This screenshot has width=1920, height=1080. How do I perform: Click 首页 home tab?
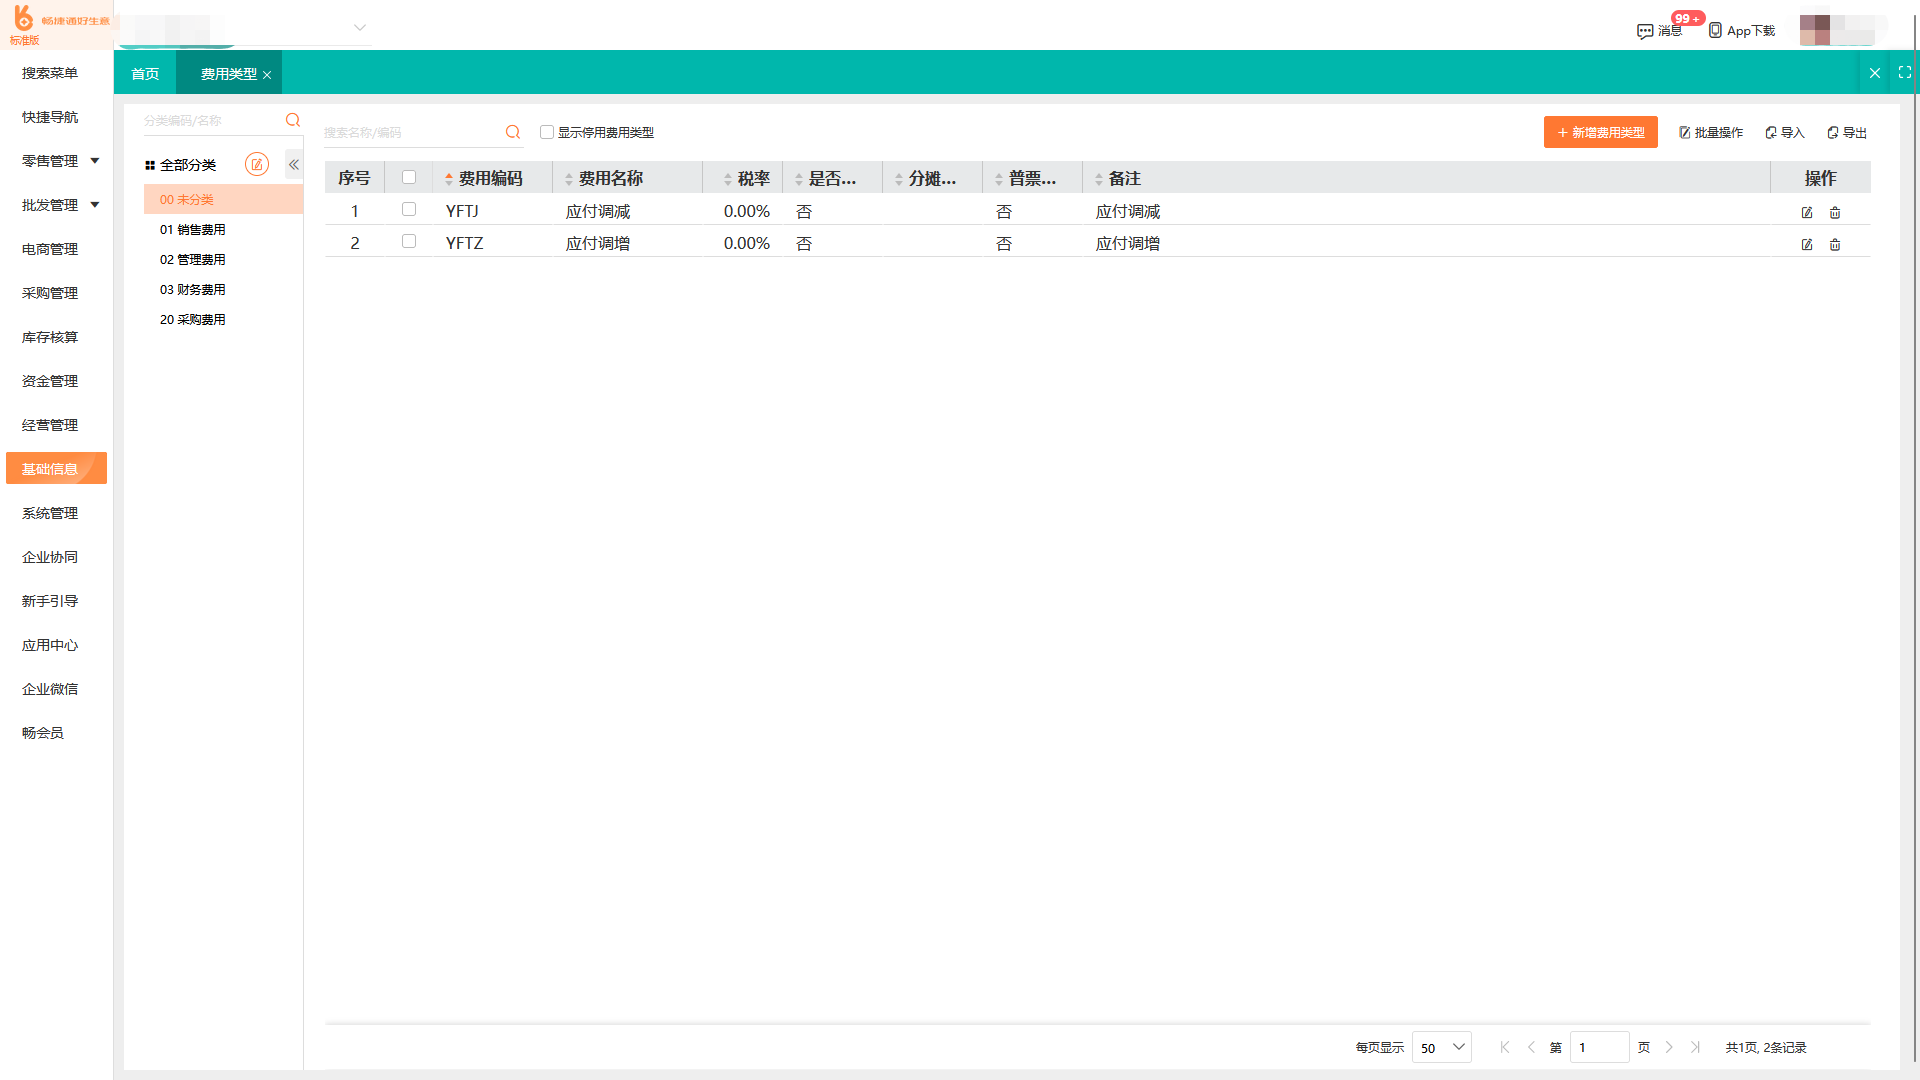coord(146,74)
